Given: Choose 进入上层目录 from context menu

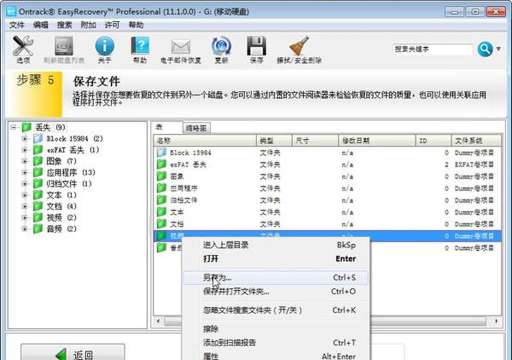Looking at the screenshot, I should (276, 245).
